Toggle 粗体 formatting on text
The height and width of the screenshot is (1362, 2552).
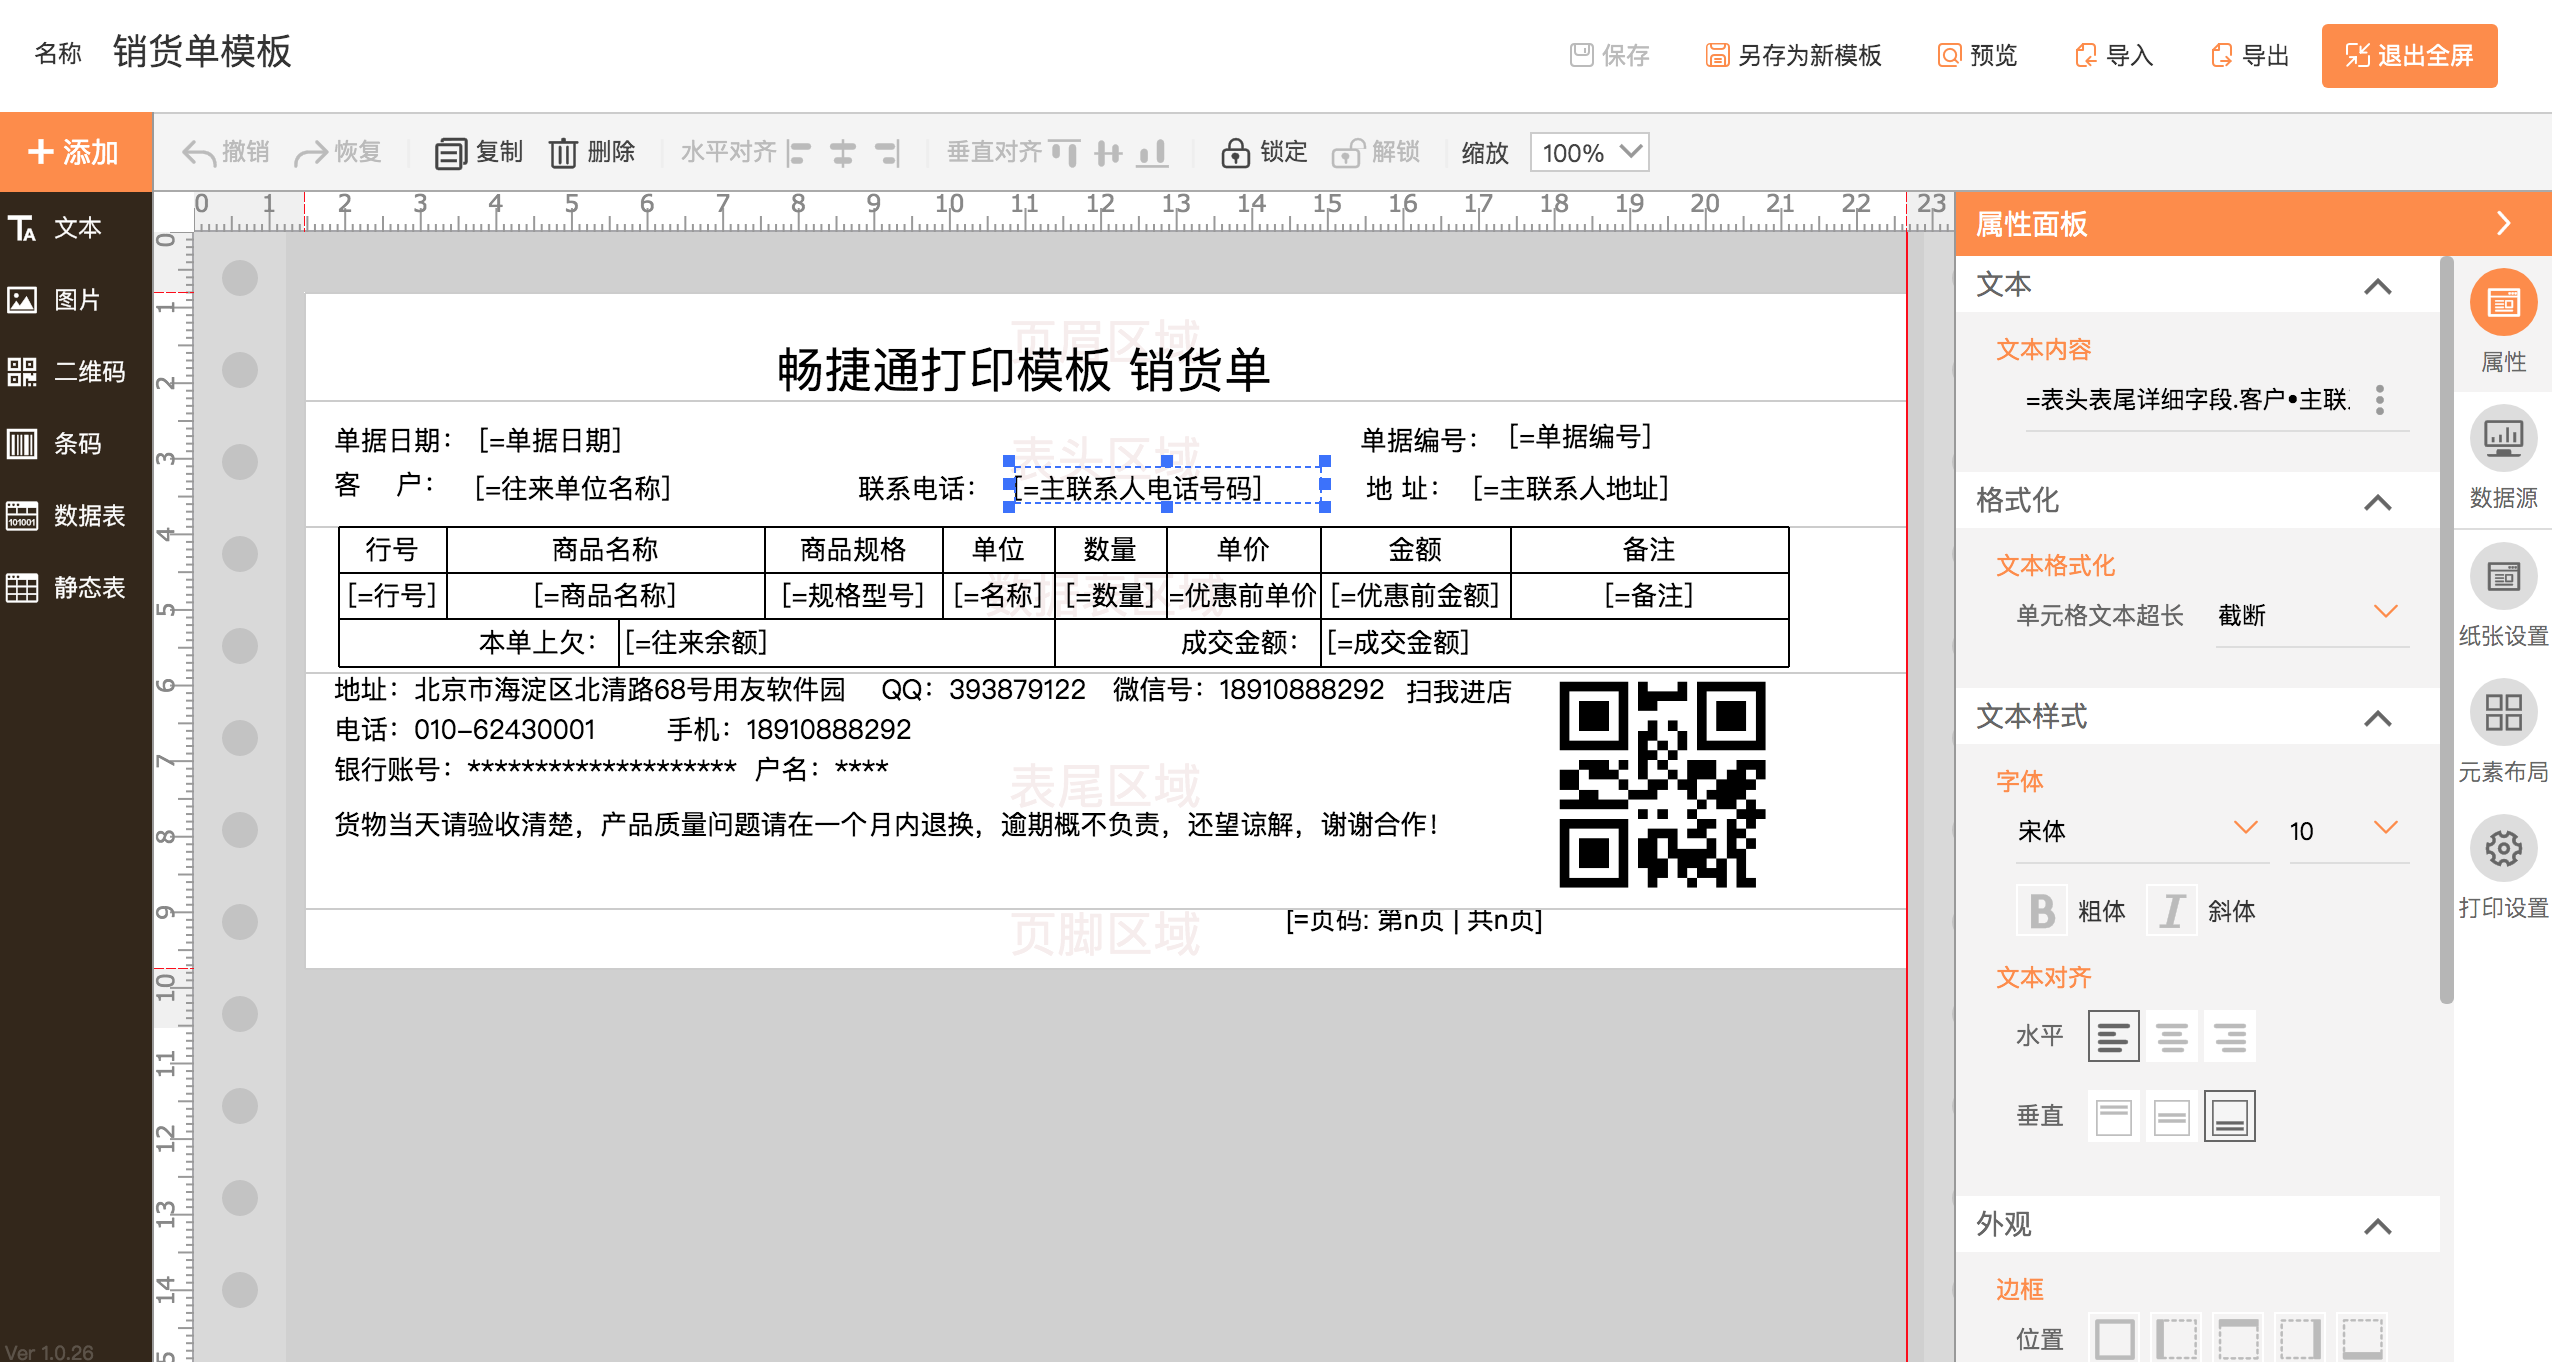[x=2039, y=910]
